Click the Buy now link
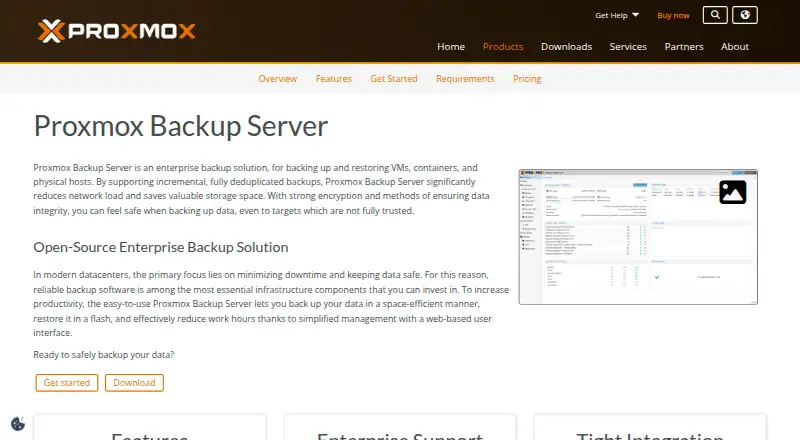Screen dimensions: 800x440 (x=673, y=15)
